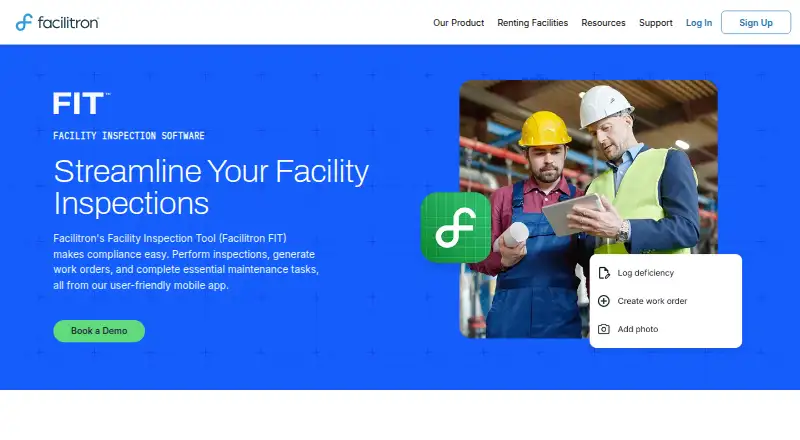The image size is (800, 440).
Task: Click the Add photo camera icon
Action: click(604, 329)
